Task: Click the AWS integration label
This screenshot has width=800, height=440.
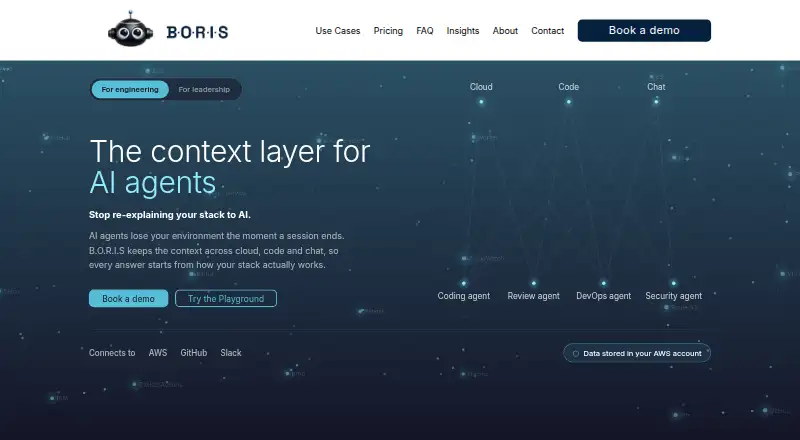Action: [x=158, y=353]
